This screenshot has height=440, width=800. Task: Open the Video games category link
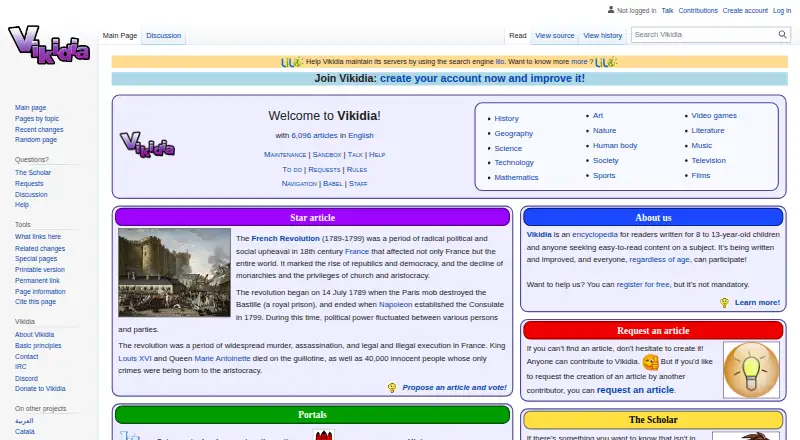[x=714, y=116]
